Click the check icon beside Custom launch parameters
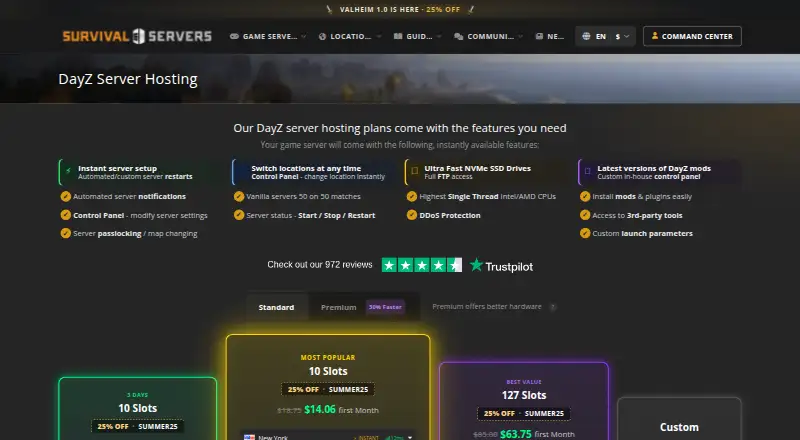This screenshot has width=800, height=440. (585, 233)
